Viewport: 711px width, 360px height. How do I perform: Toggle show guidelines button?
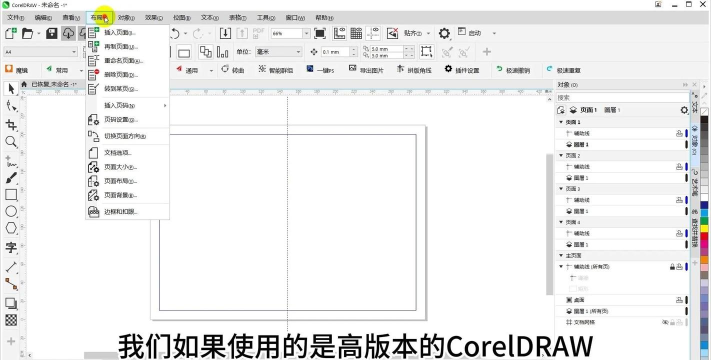(x=373, y=33)
